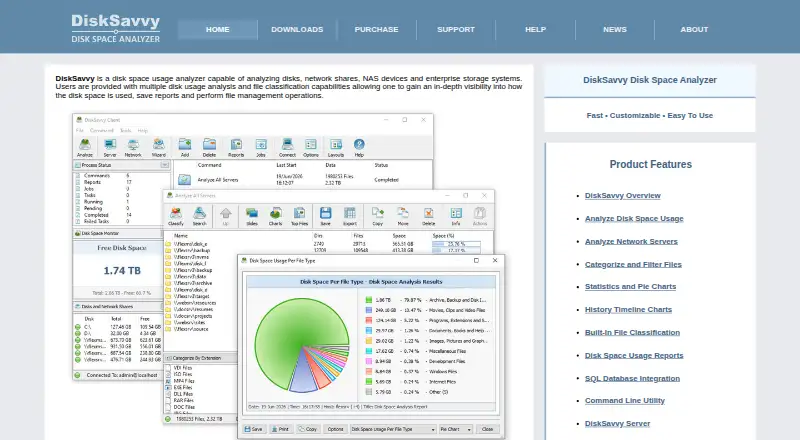The image size is (800, 440).
Task: Open the Analyze Disk Space Usage link
Action: (634, 218)
